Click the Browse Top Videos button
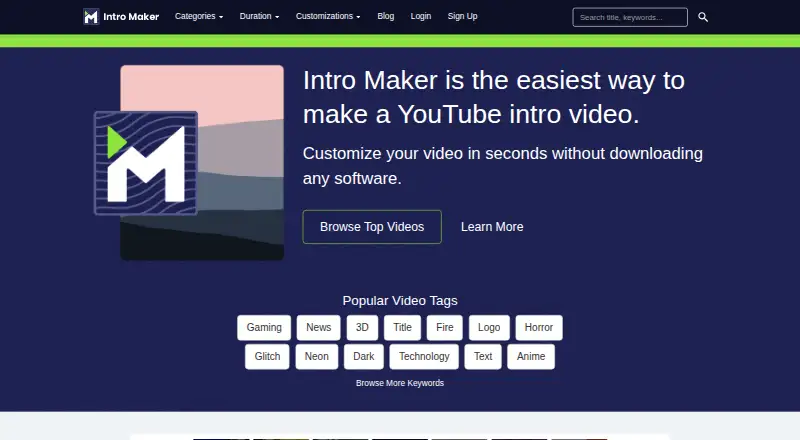Image resolution: width=800 pixels, height=440 pixels. pyautogui.click(x=372, y=227)
